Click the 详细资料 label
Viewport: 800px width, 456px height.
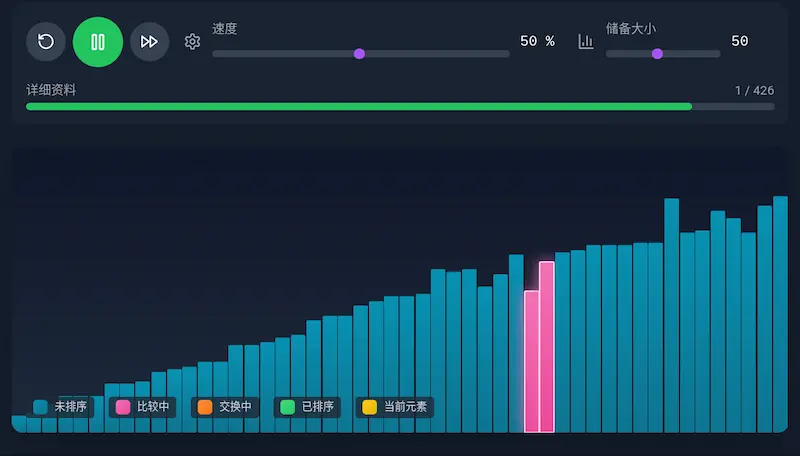click(x=51, y=90)
